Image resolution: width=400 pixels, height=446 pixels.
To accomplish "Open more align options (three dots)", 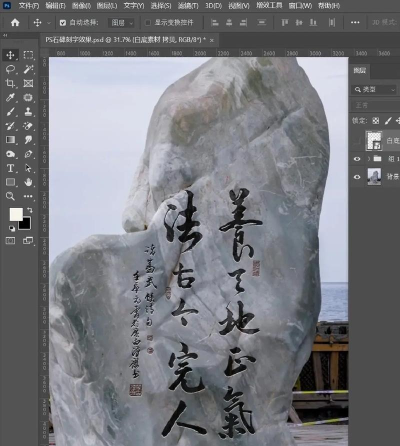I will (x=355, y=22).
